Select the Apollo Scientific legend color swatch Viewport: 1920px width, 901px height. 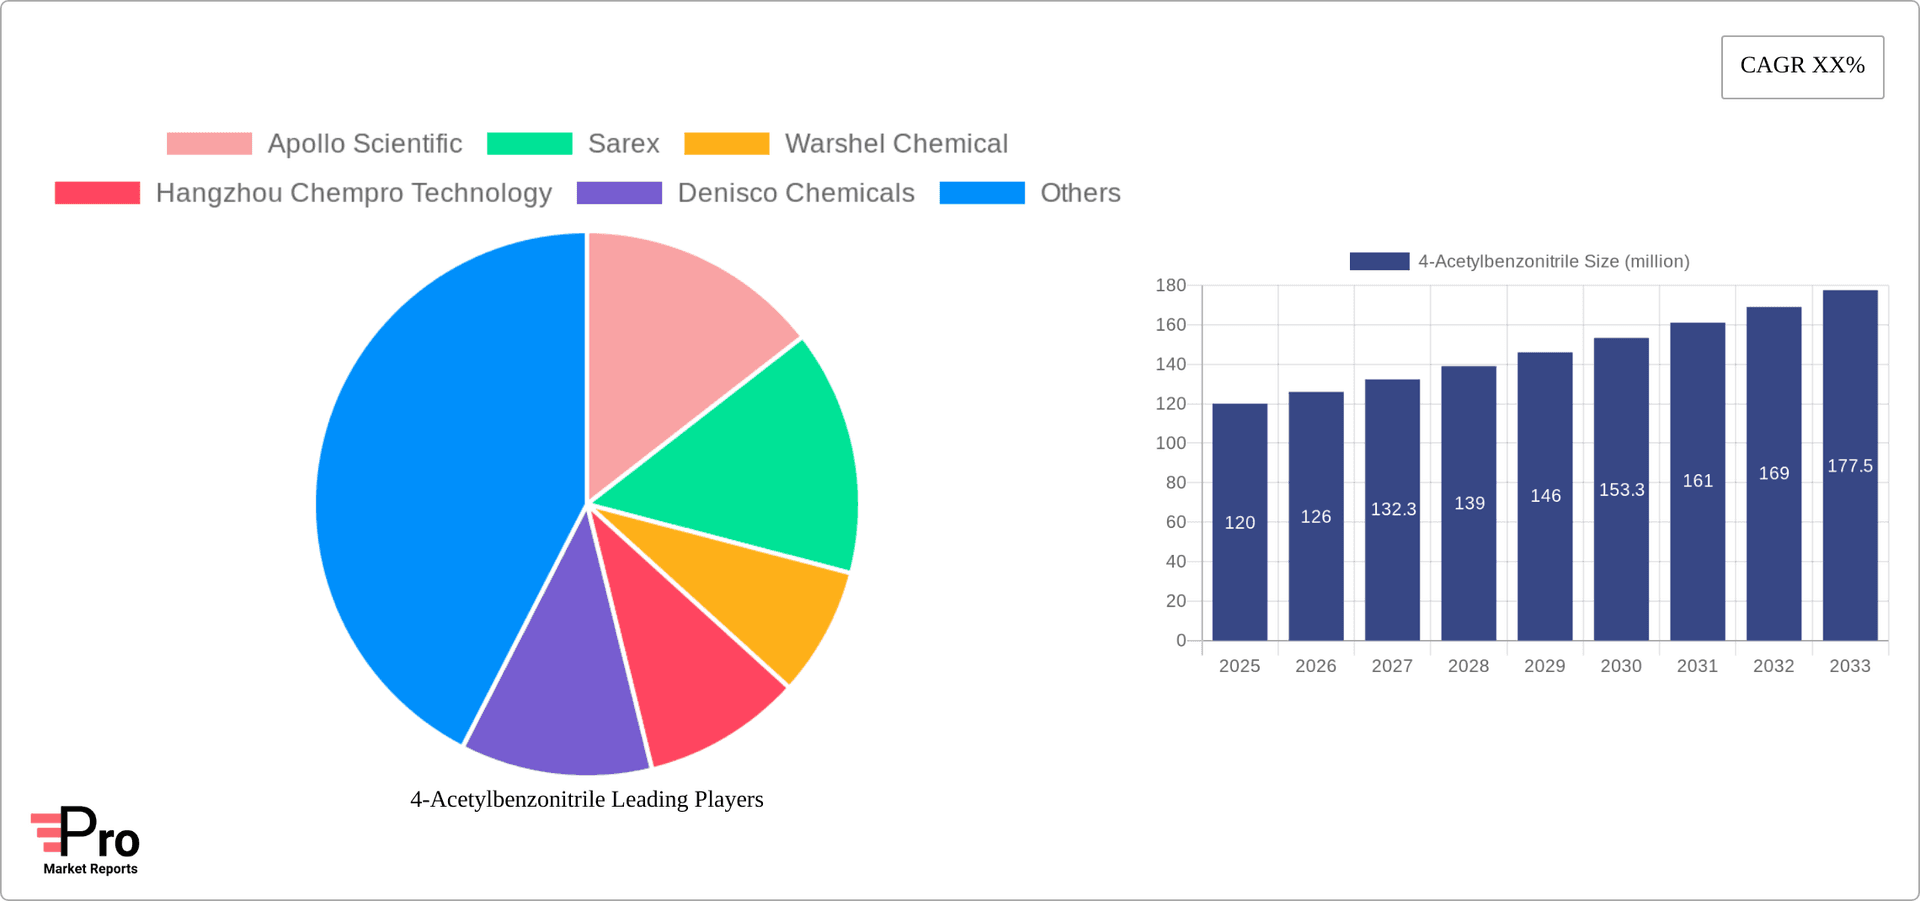click(208, 143)
